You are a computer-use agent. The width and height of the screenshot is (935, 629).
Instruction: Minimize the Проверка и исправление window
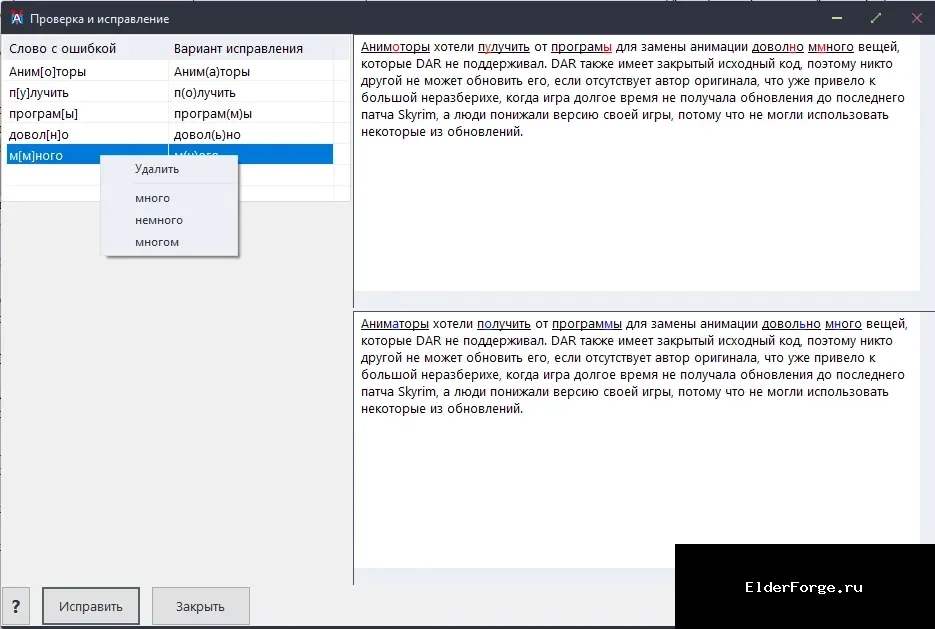[836, 18]
